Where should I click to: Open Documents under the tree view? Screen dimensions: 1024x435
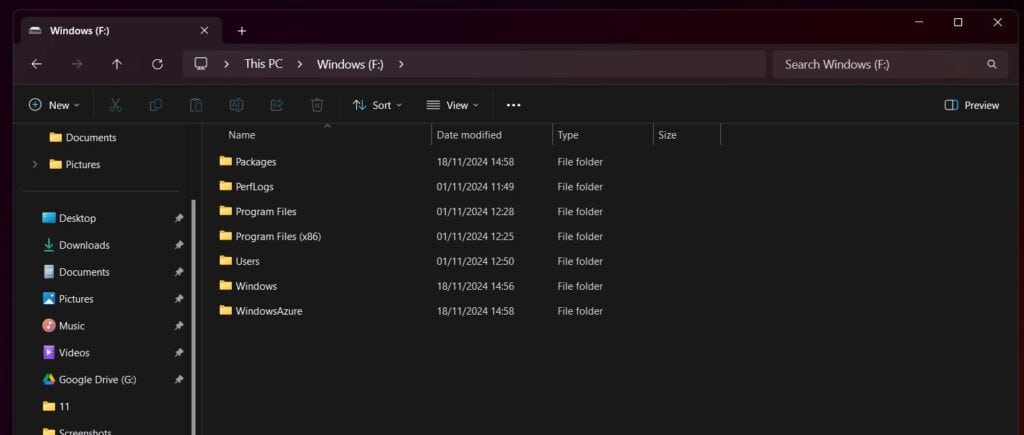point(91,138)
